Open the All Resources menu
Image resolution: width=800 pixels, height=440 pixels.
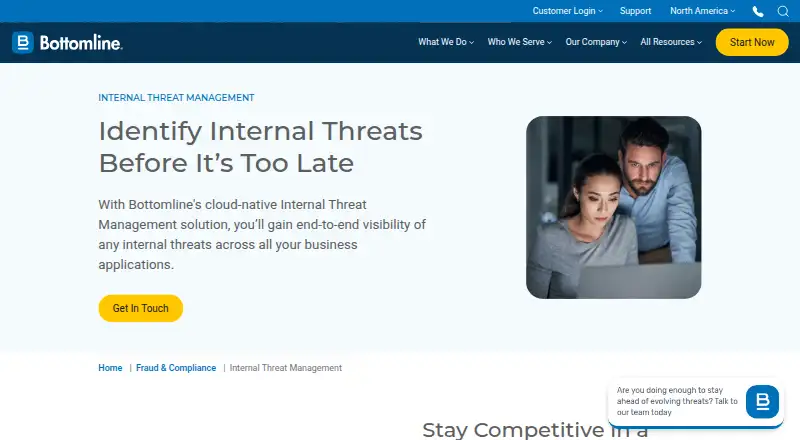tap(671, 42)
